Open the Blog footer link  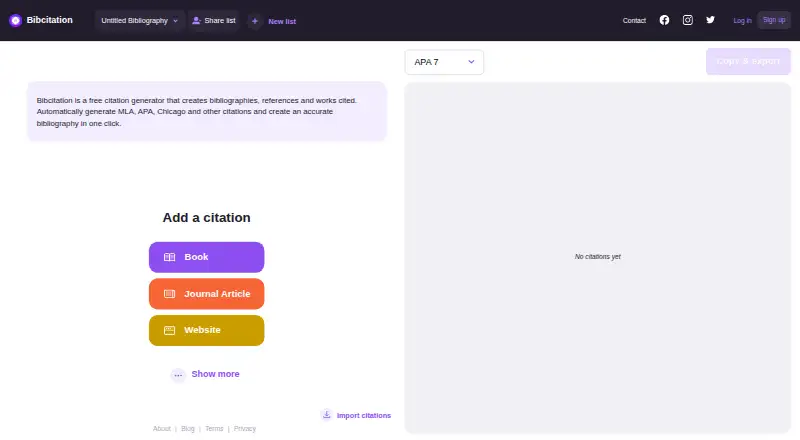(x=188, y=429)
